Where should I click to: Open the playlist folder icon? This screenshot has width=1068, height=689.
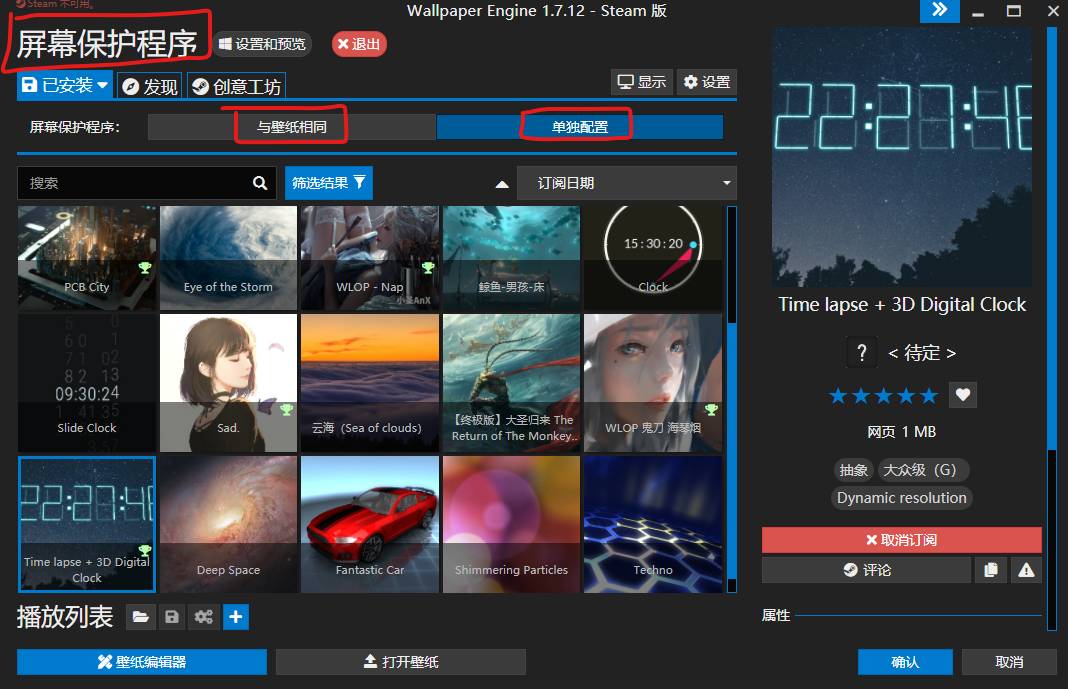140,617
